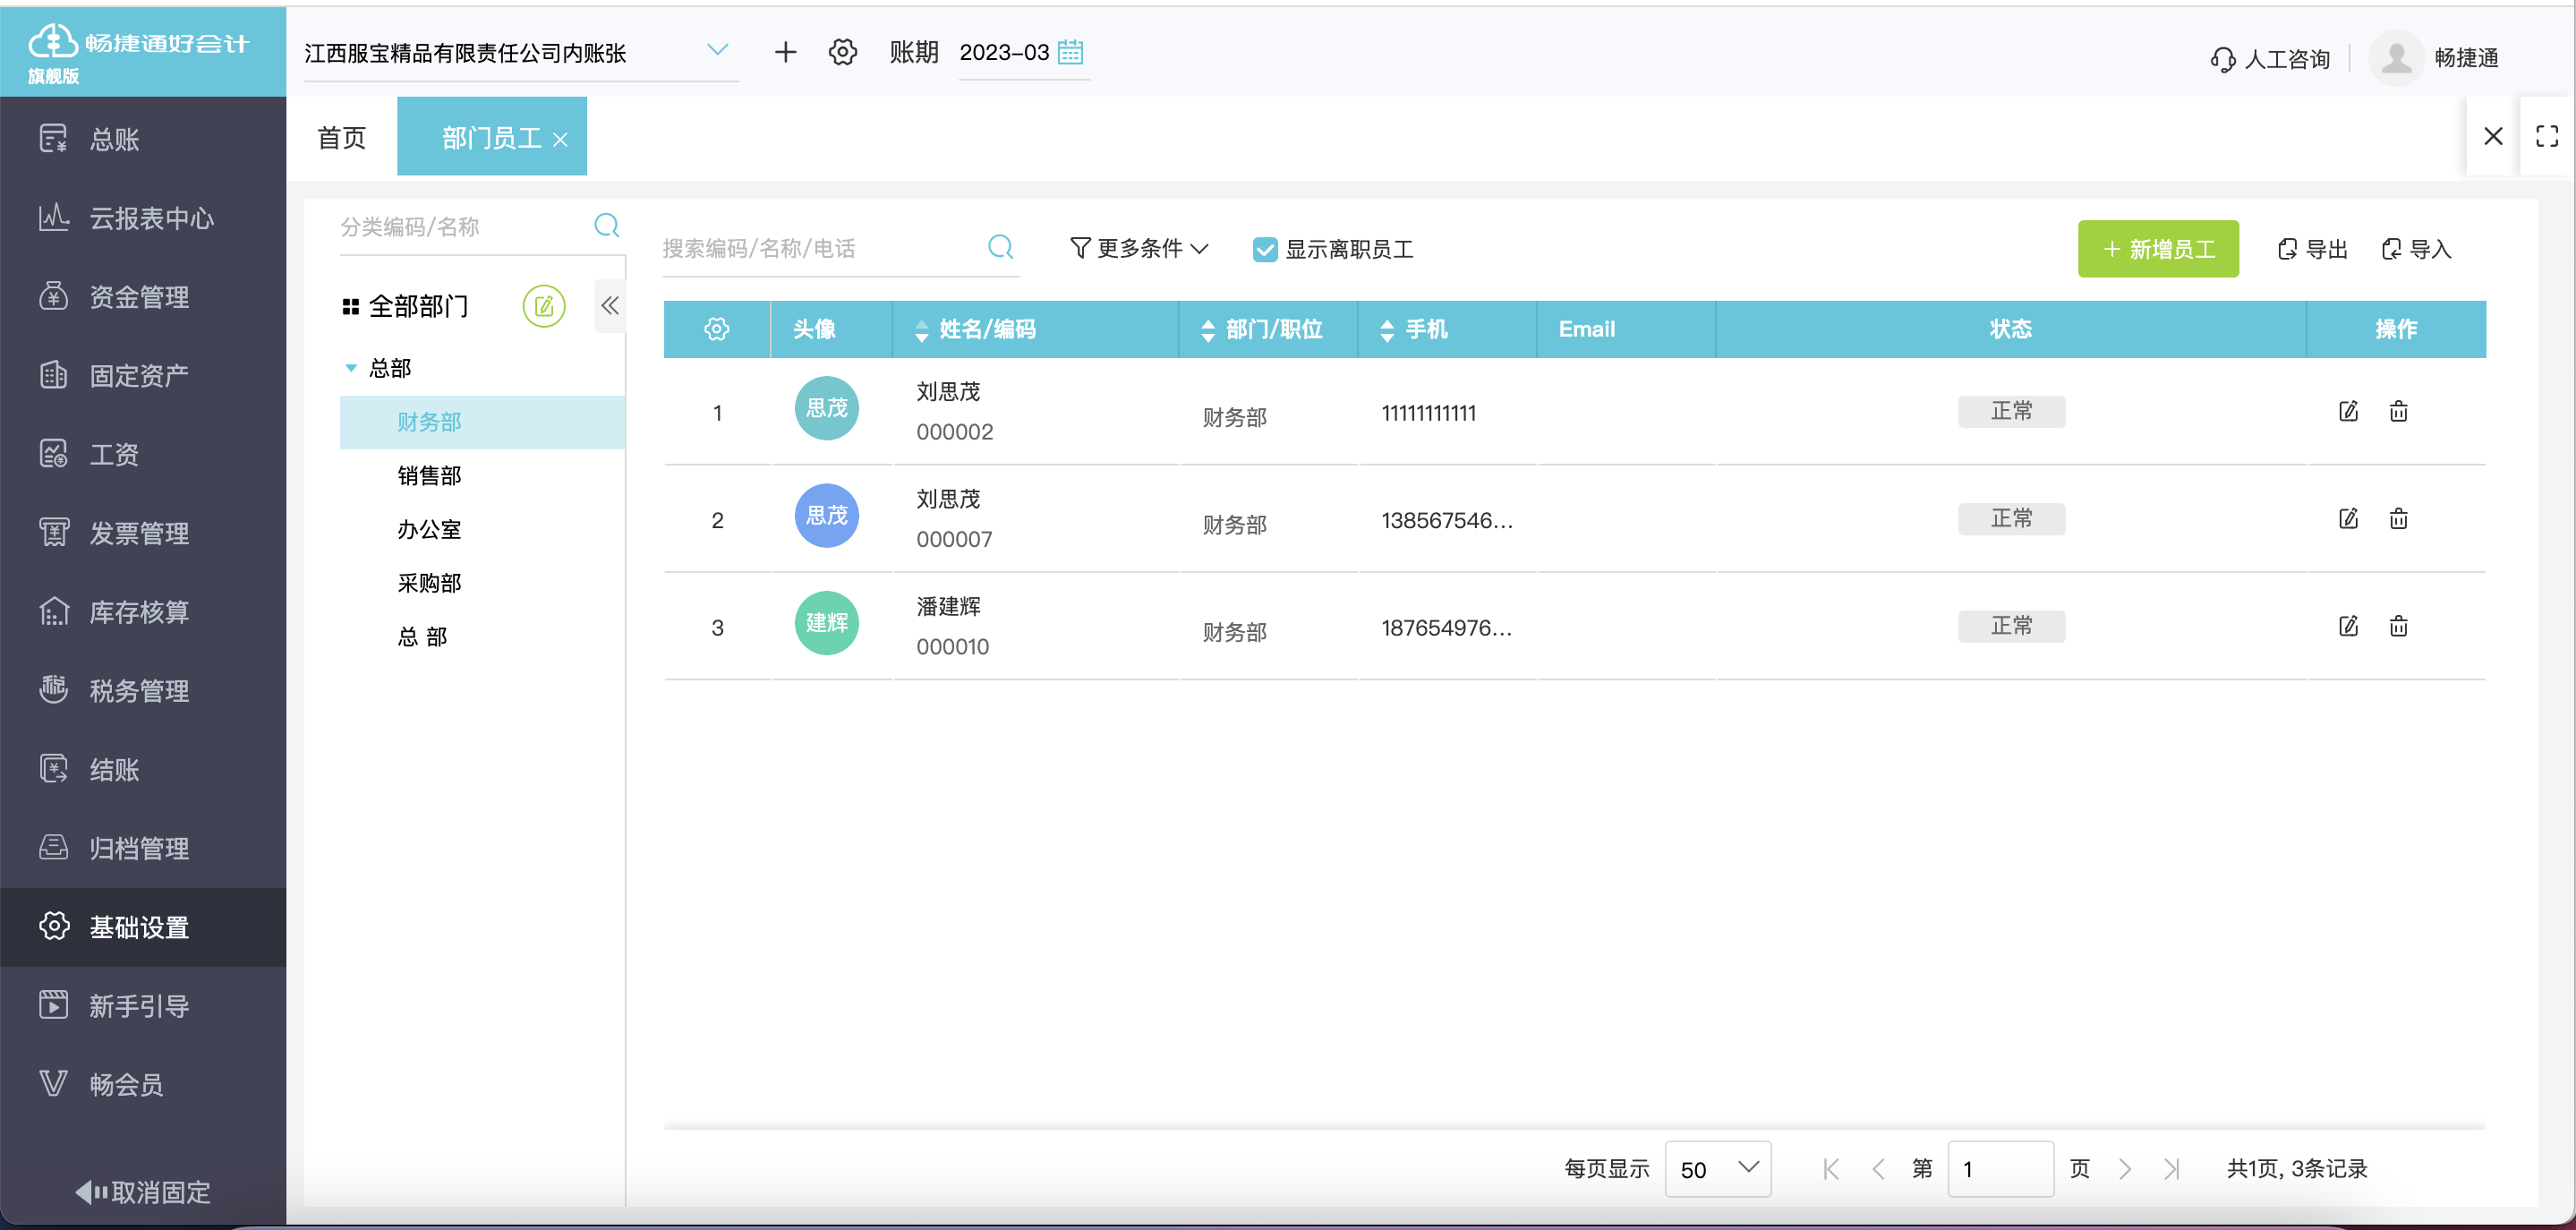Toggle 显示离职员工 checkbox

(1268, 250)
